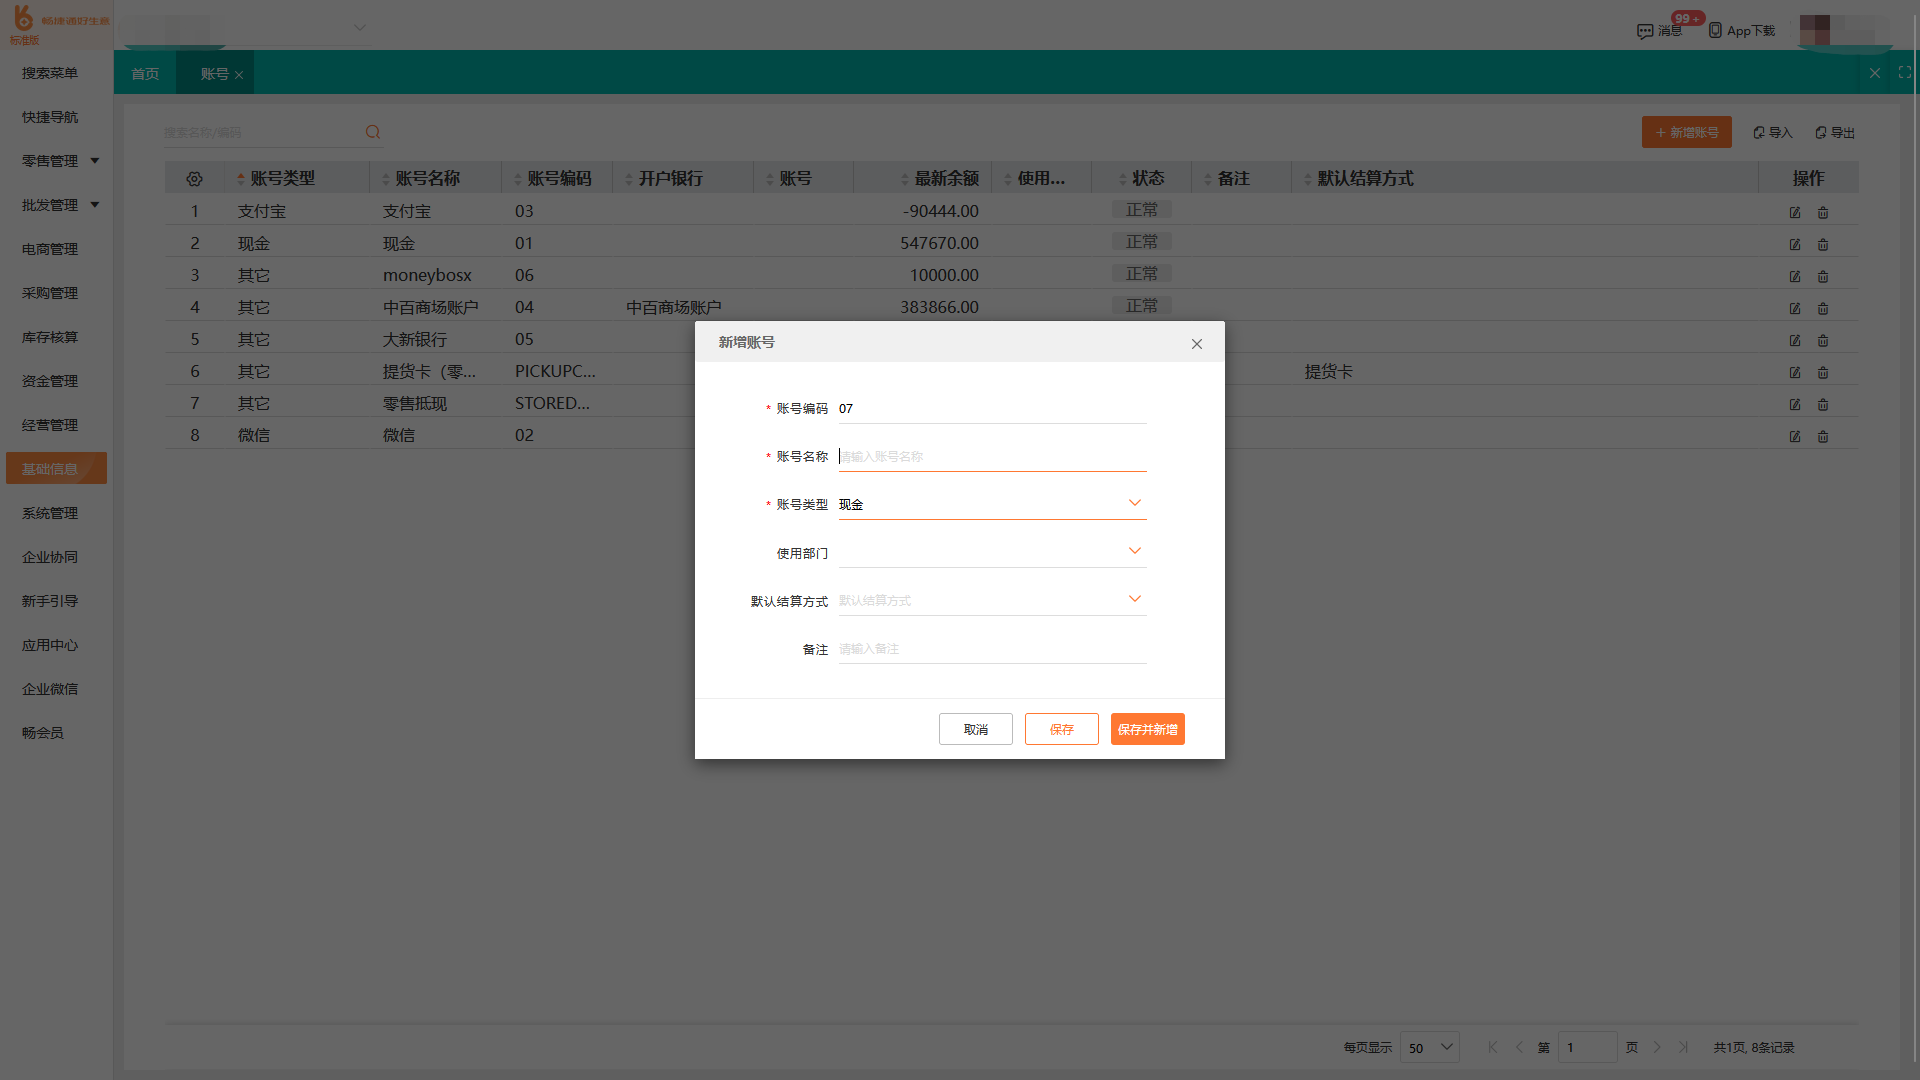Click the 保存并新增 button in dialog

tap(1147, 729)
